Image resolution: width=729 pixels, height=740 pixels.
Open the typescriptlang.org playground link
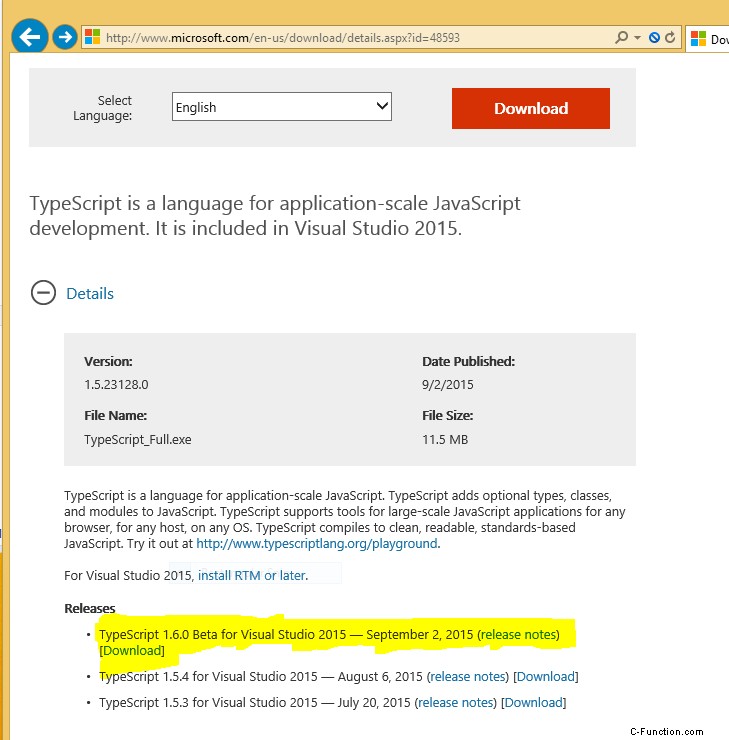click(x=317, y=544)
